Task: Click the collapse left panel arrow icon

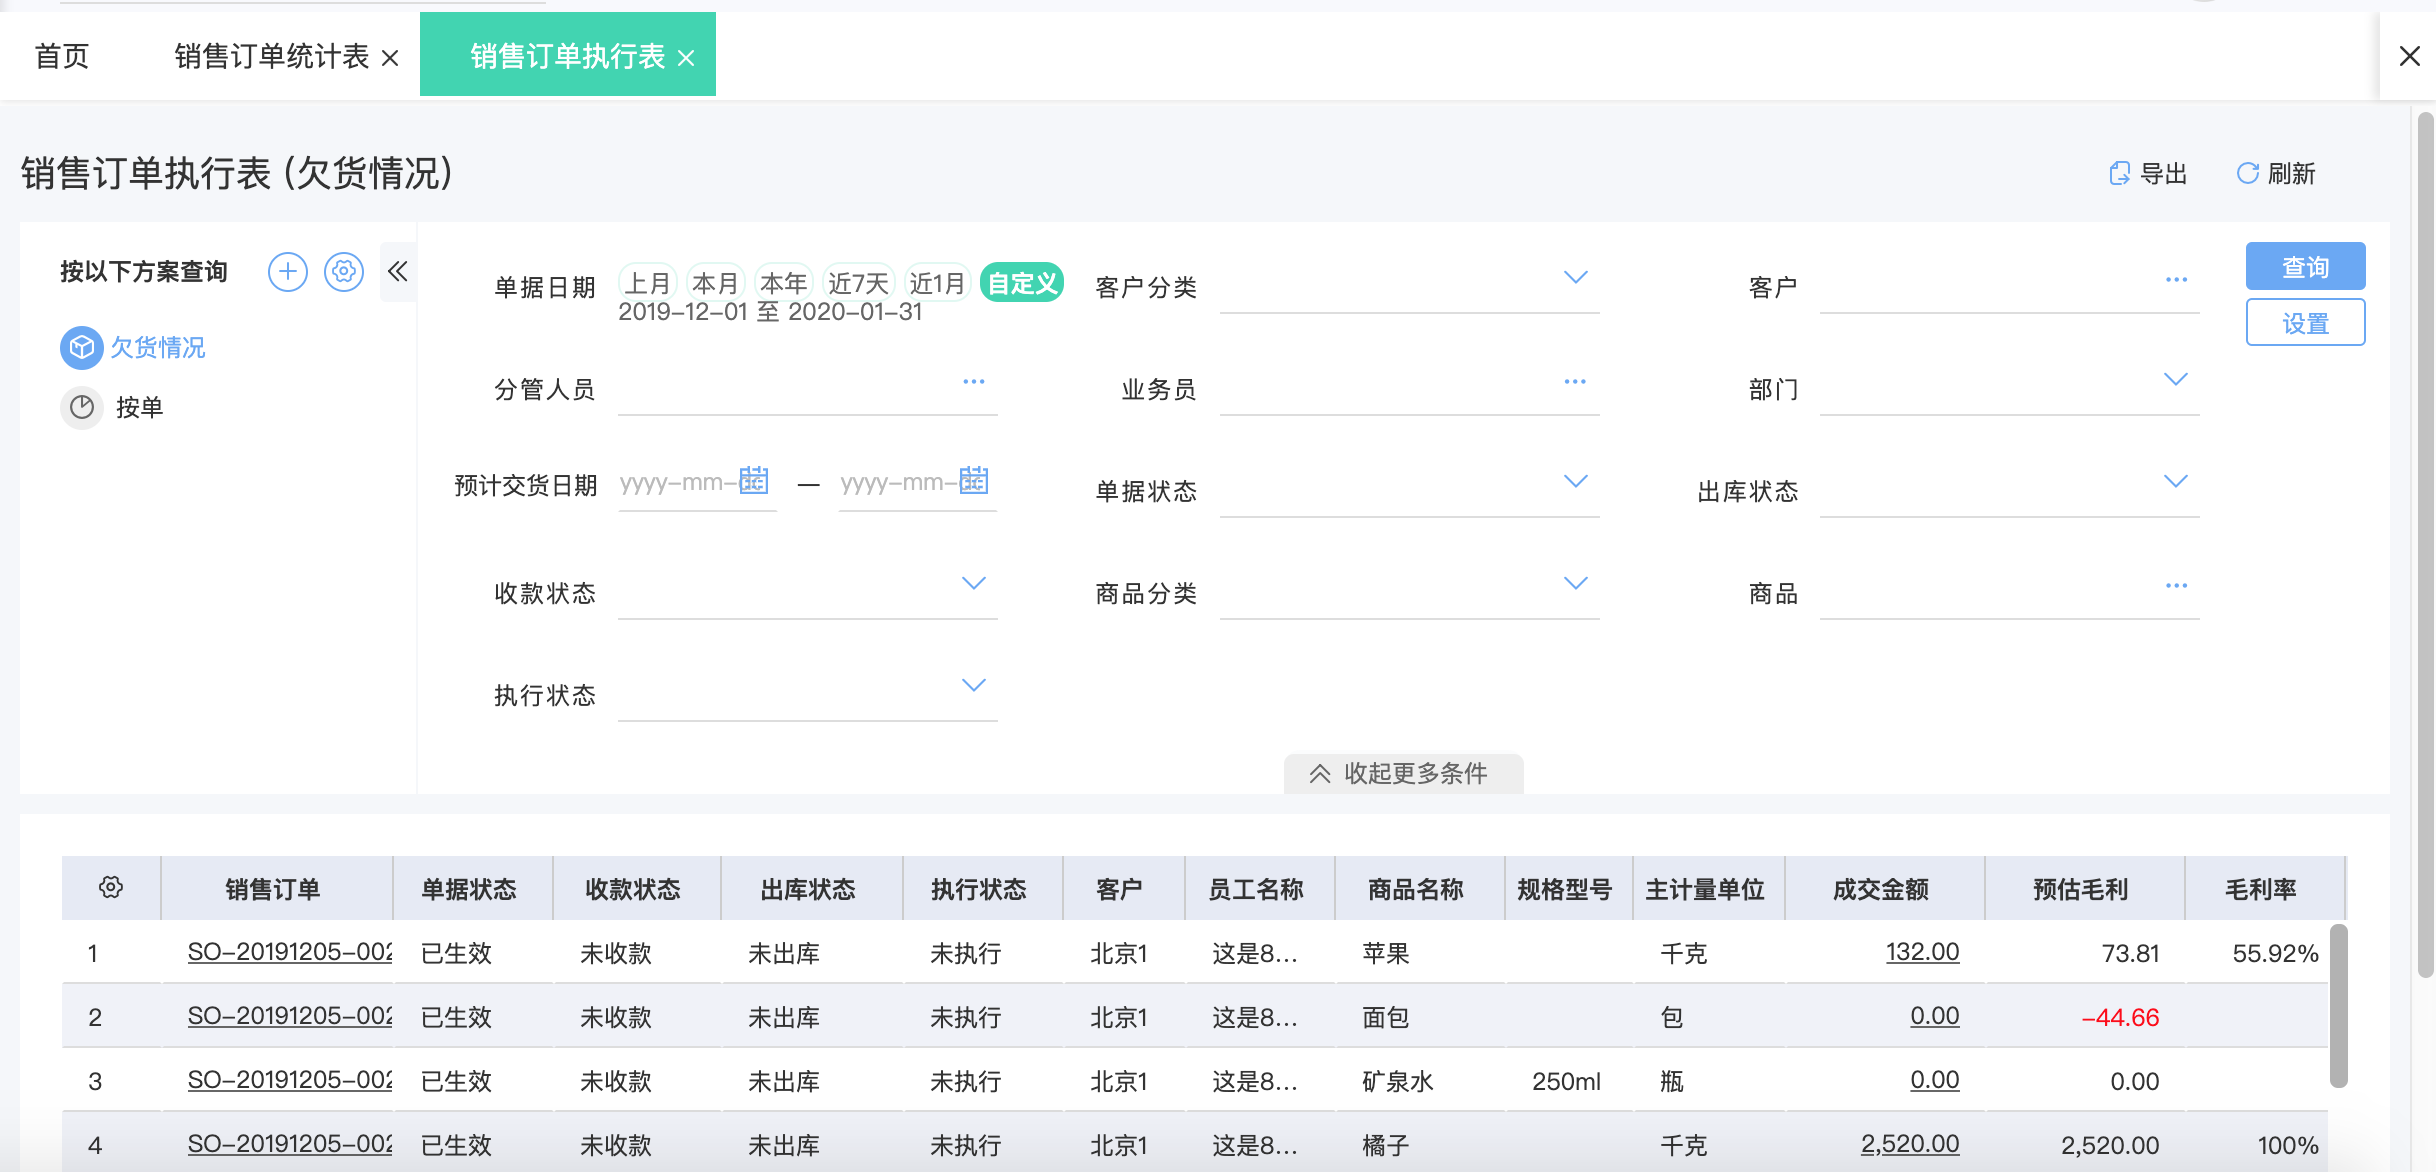Action: pyautogui.click(x=399, y=270)
